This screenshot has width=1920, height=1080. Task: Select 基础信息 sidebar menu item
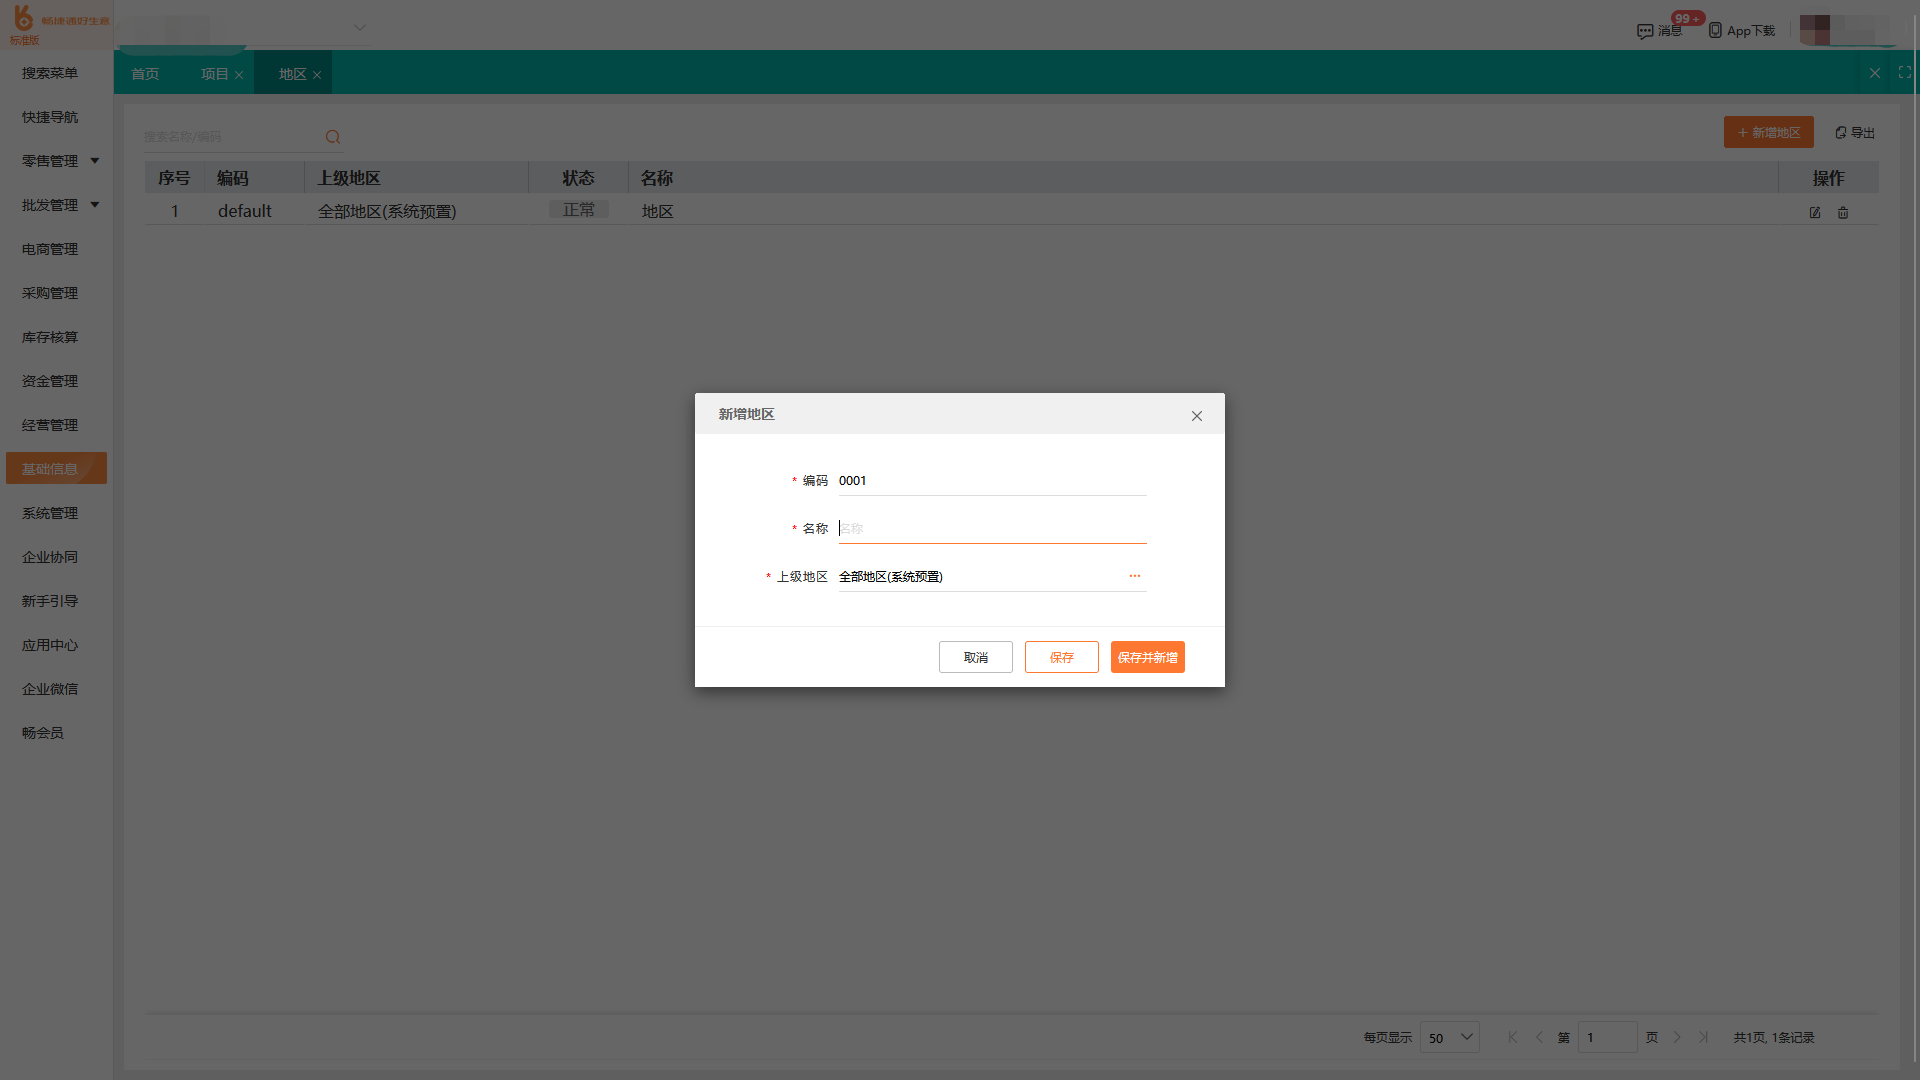pos(53,468)
